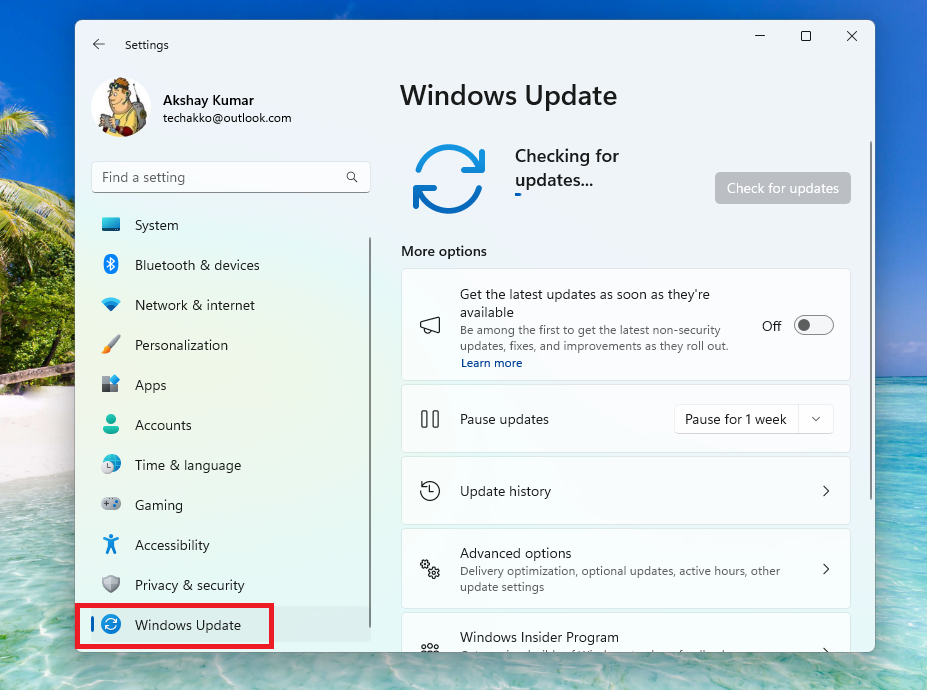Click Pause for 1 week button

coord(735,419)
